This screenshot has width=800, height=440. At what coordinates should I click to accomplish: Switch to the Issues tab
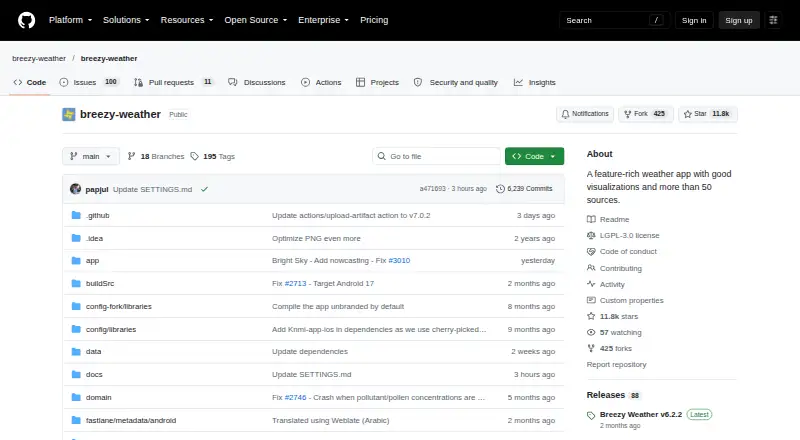pos(89,82)
